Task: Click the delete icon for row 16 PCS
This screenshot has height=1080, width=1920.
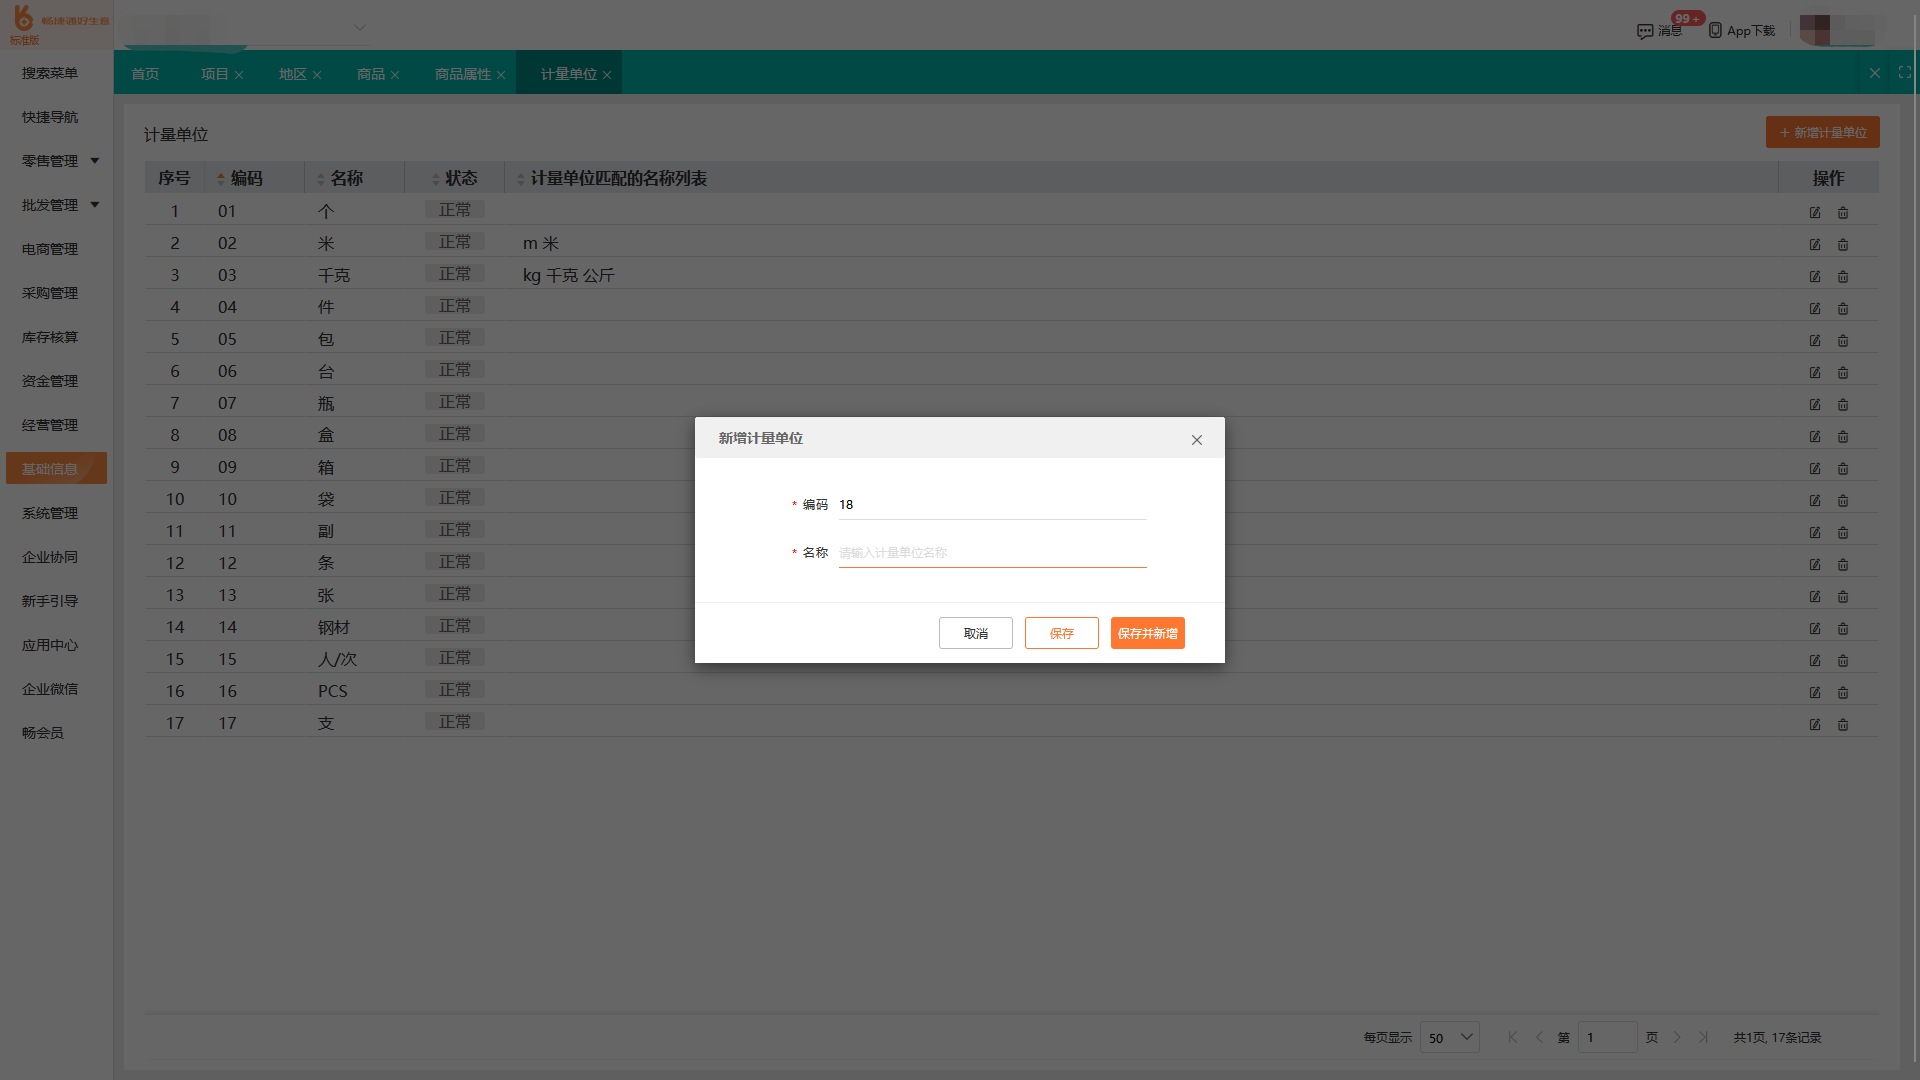Action: pyautogui.click(x=1844, y=692)
